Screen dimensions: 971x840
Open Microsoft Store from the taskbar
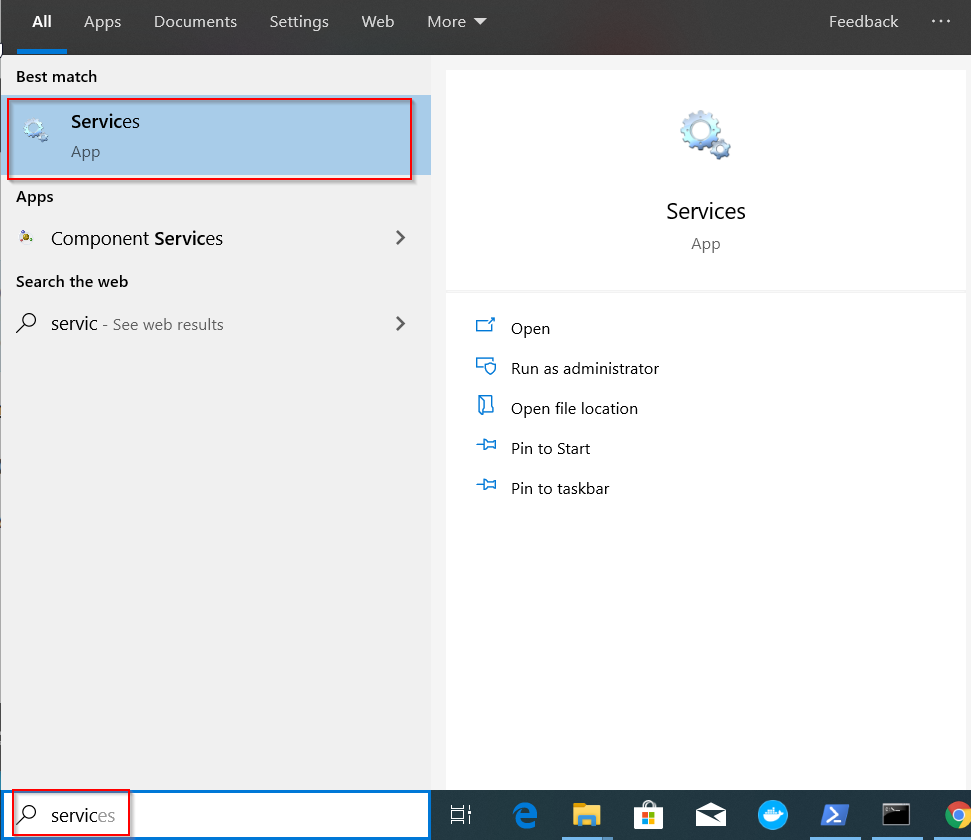coord(649,815)
